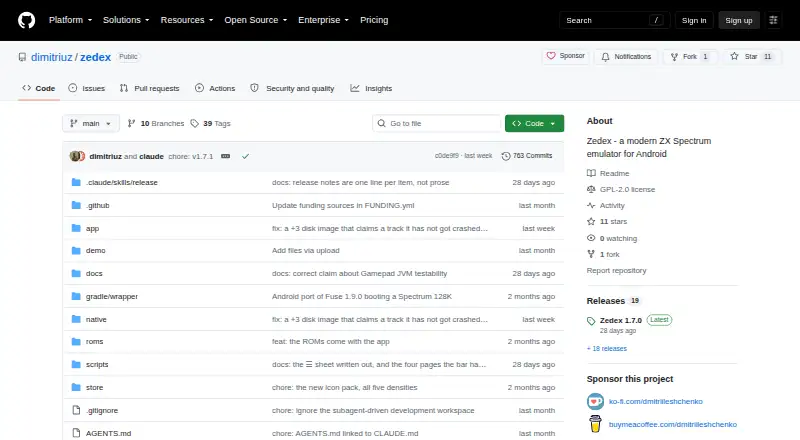Open the 11 stars link

(x=607, y=222)
